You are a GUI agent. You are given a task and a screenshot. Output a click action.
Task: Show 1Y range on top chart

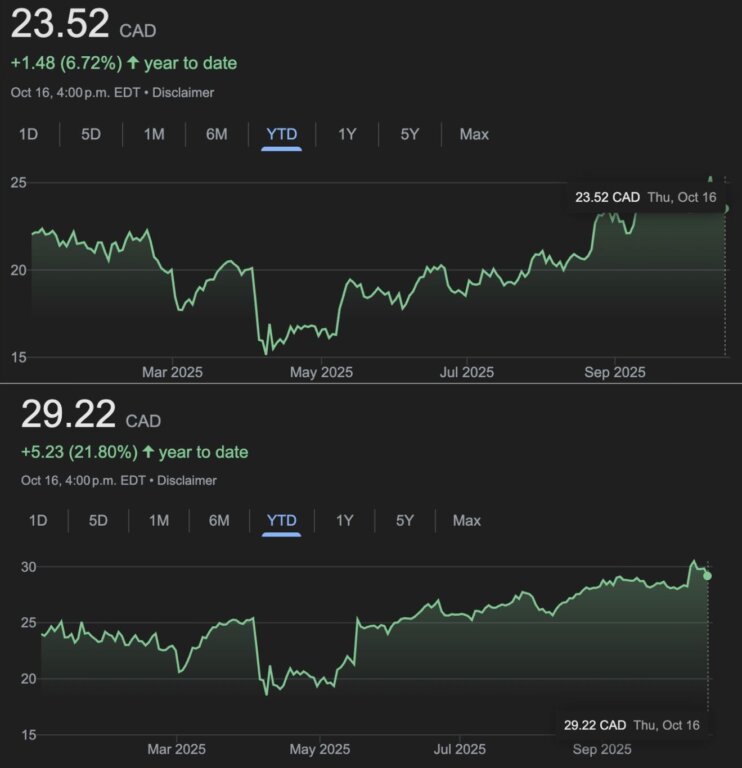point(347,133)
